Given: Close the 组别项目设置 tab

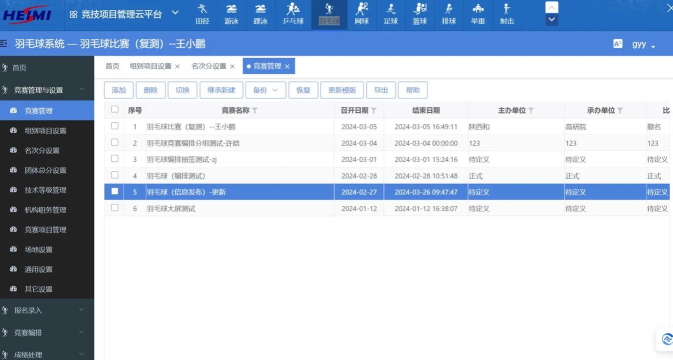Looking at the screenshot, I should (177, 67).
